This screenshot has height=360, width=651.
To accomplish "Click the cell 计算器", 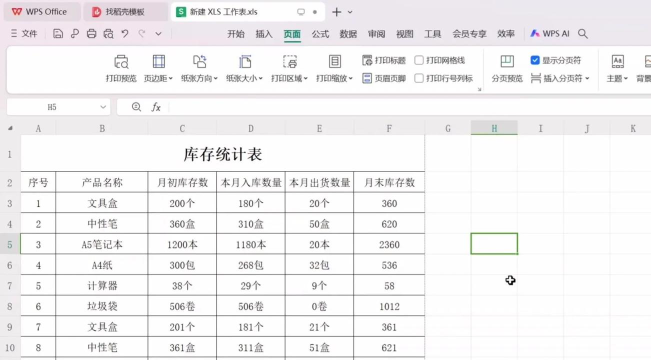I will click(x=102, y=285).
